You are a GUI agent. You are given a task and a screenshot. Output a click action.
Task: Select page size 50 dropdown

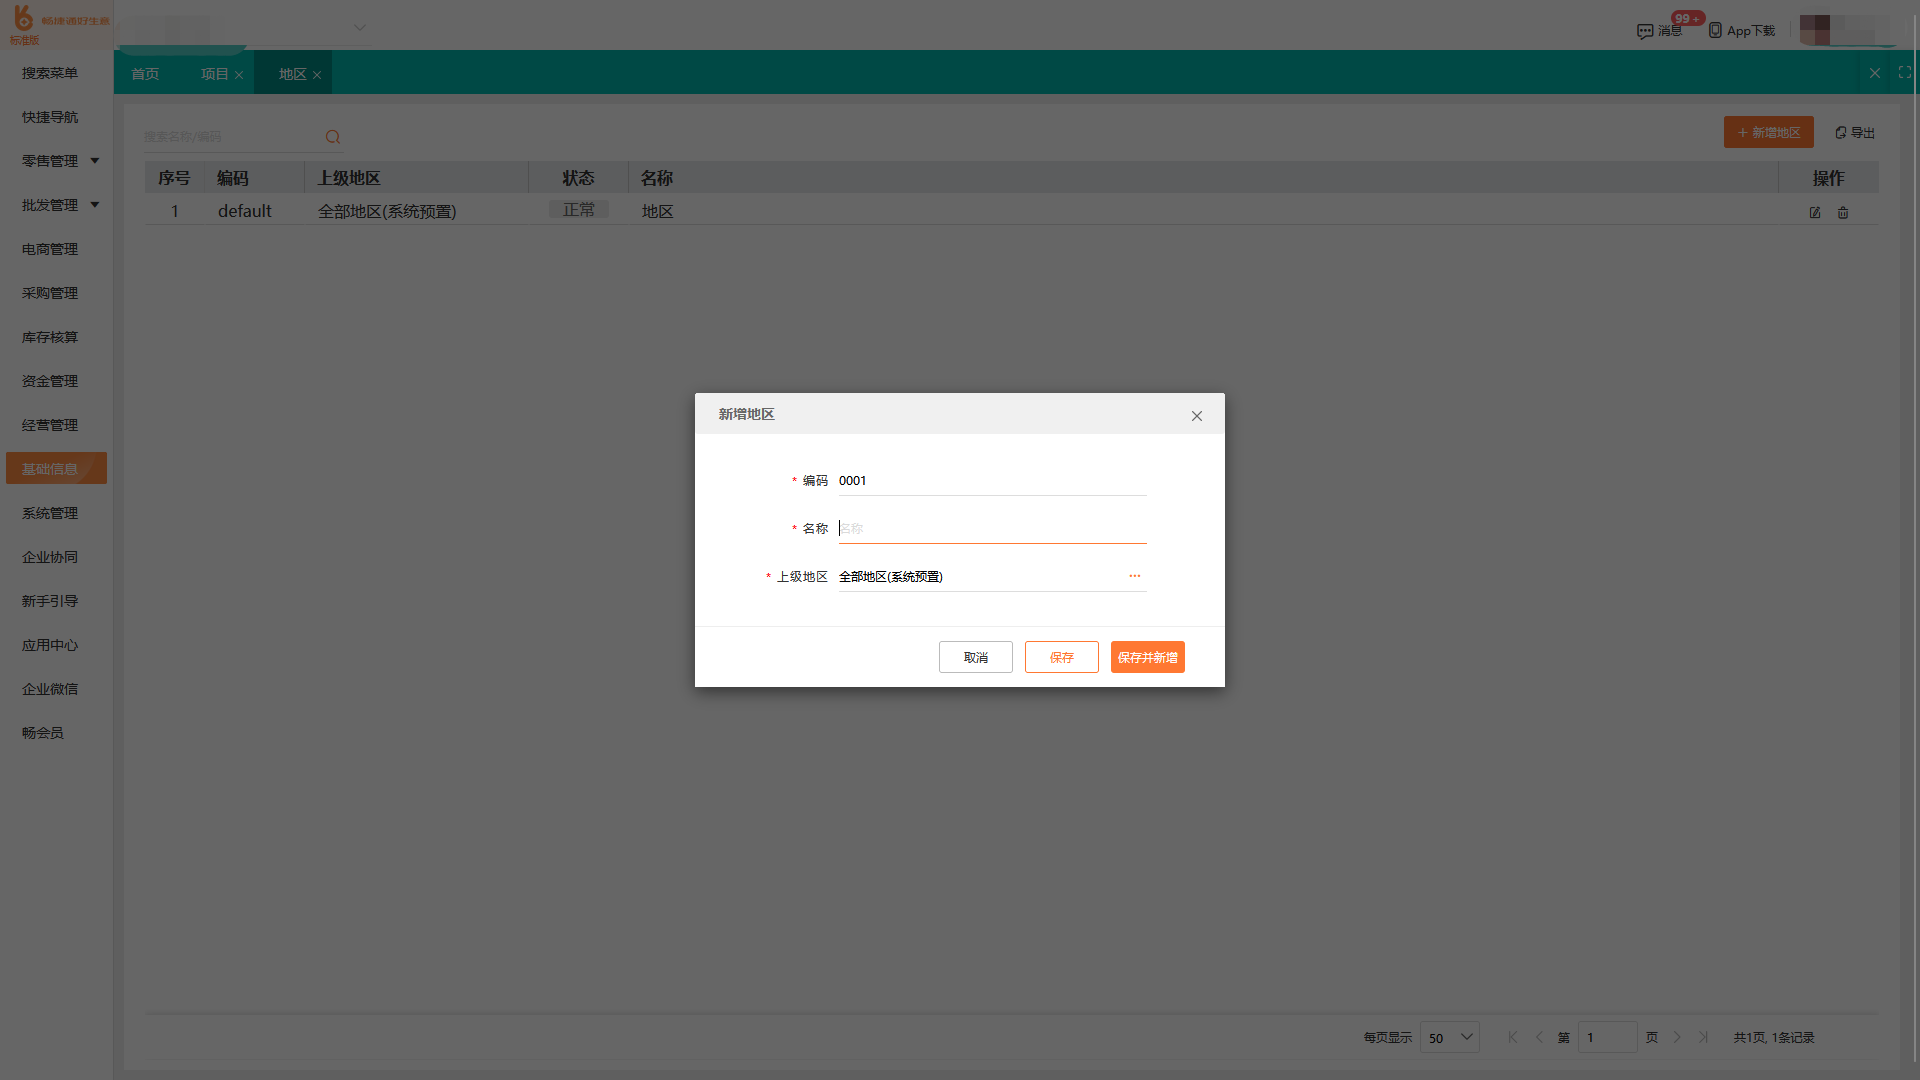pos(1449,1036)
